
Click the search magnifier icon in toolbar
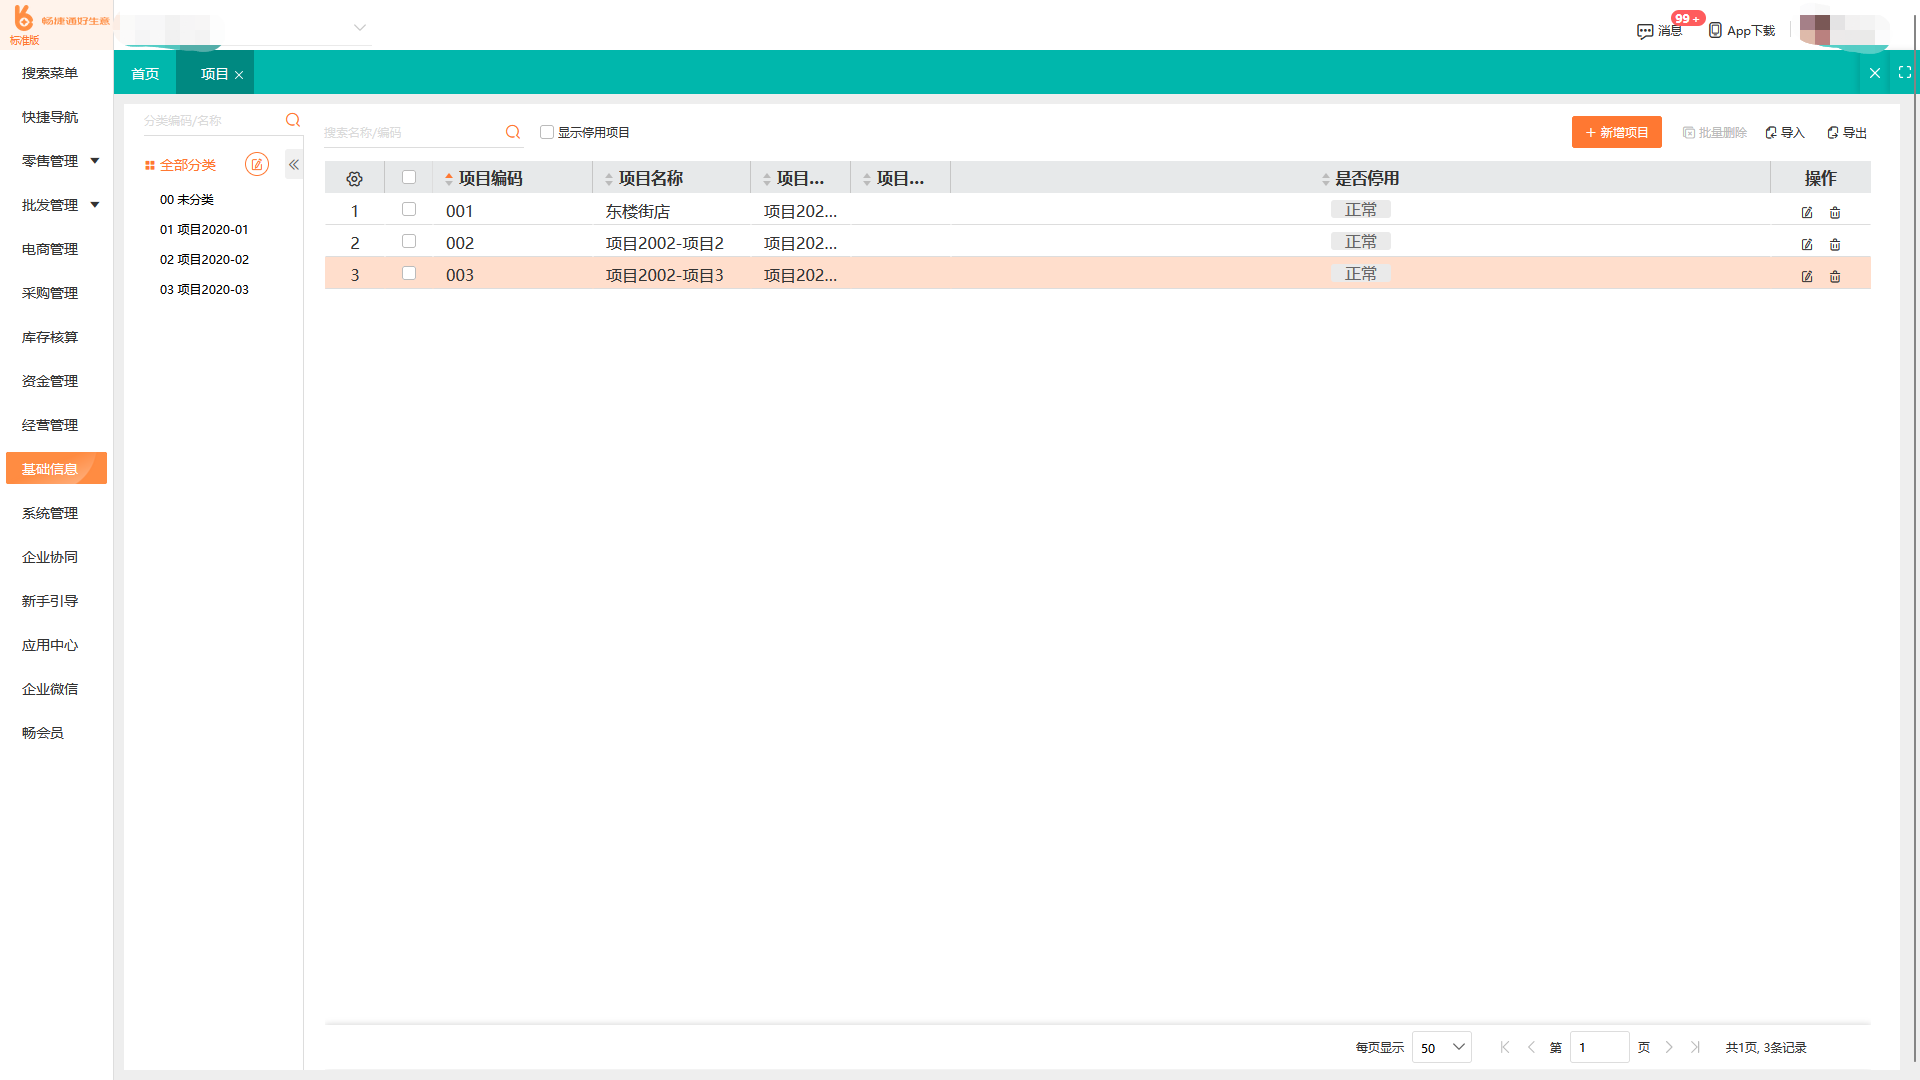[x=513, y=132]
